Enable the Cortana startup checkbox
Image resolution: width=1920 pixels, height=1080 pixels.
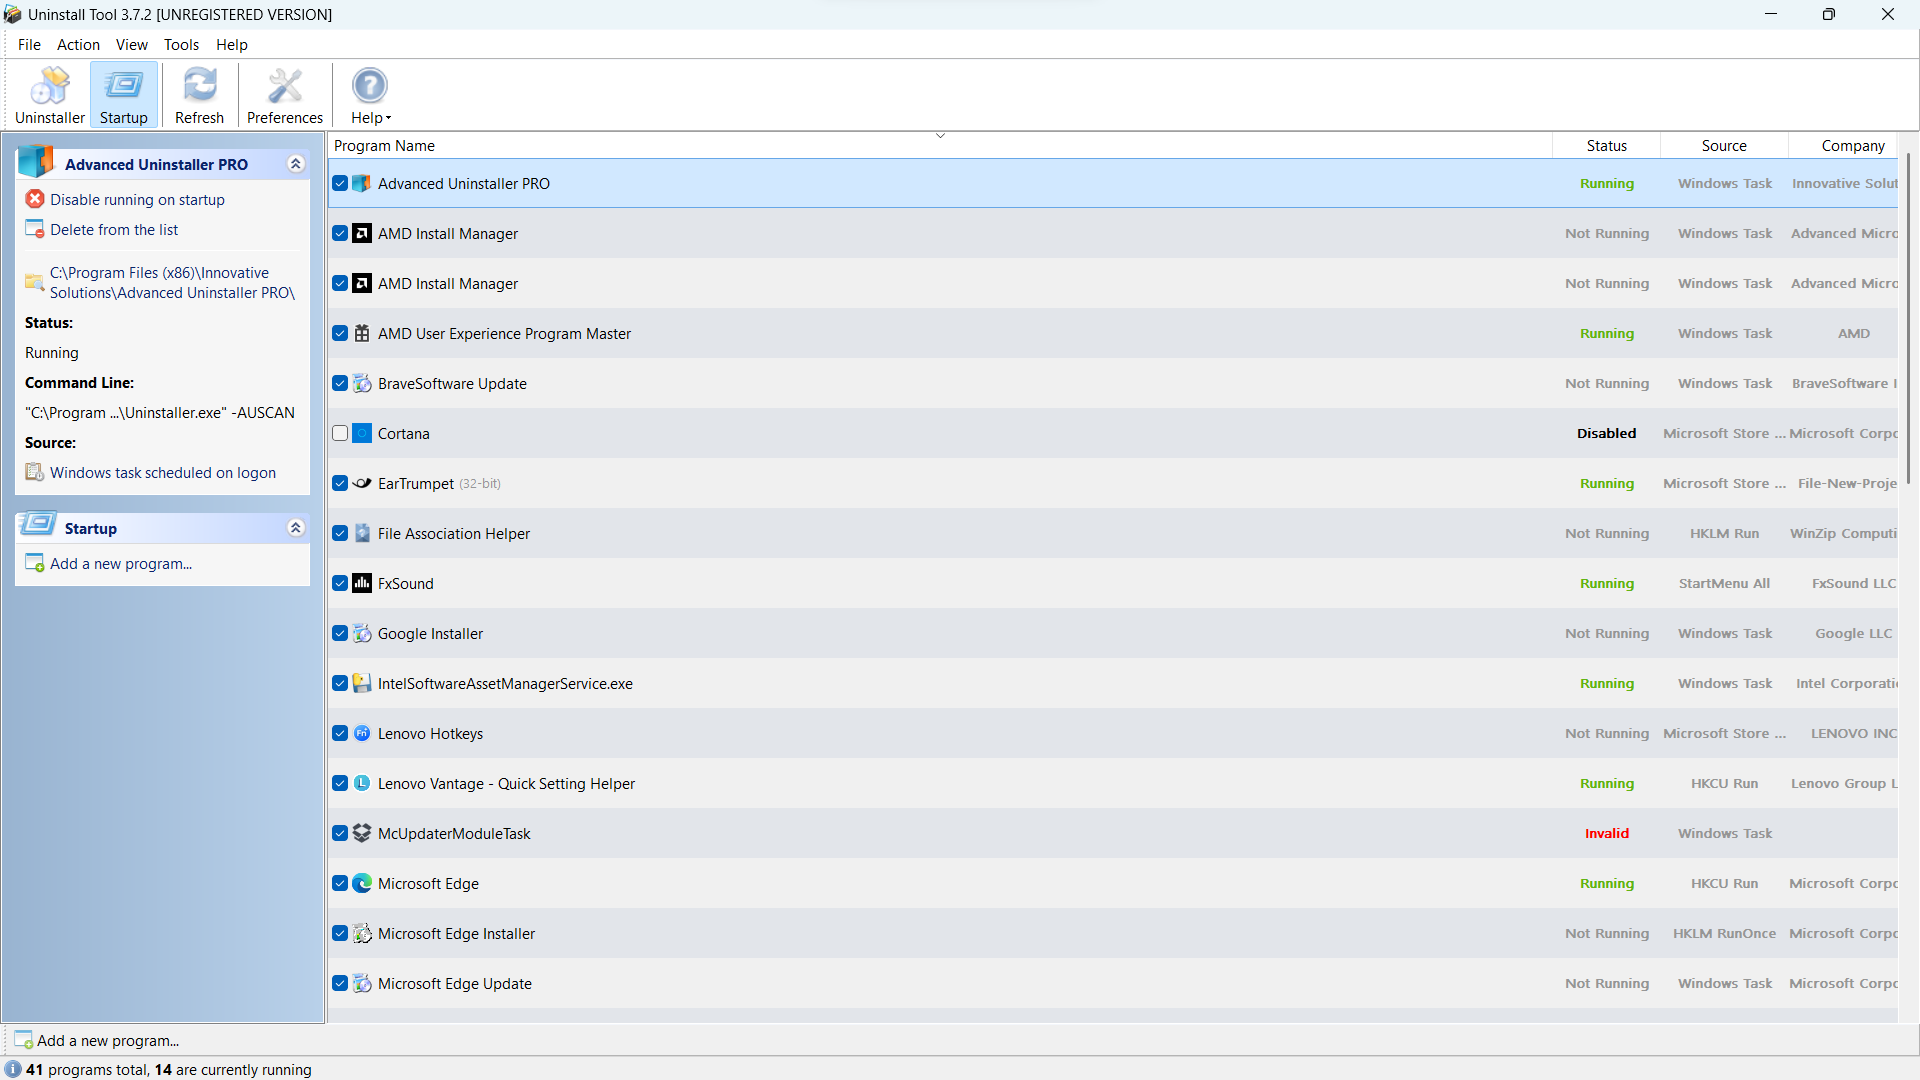(x=340, y=433)
